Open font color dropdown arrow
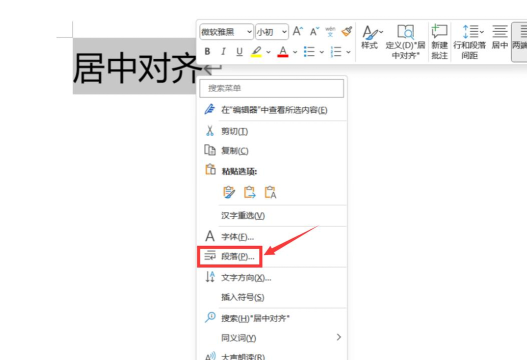 (295, 52)
